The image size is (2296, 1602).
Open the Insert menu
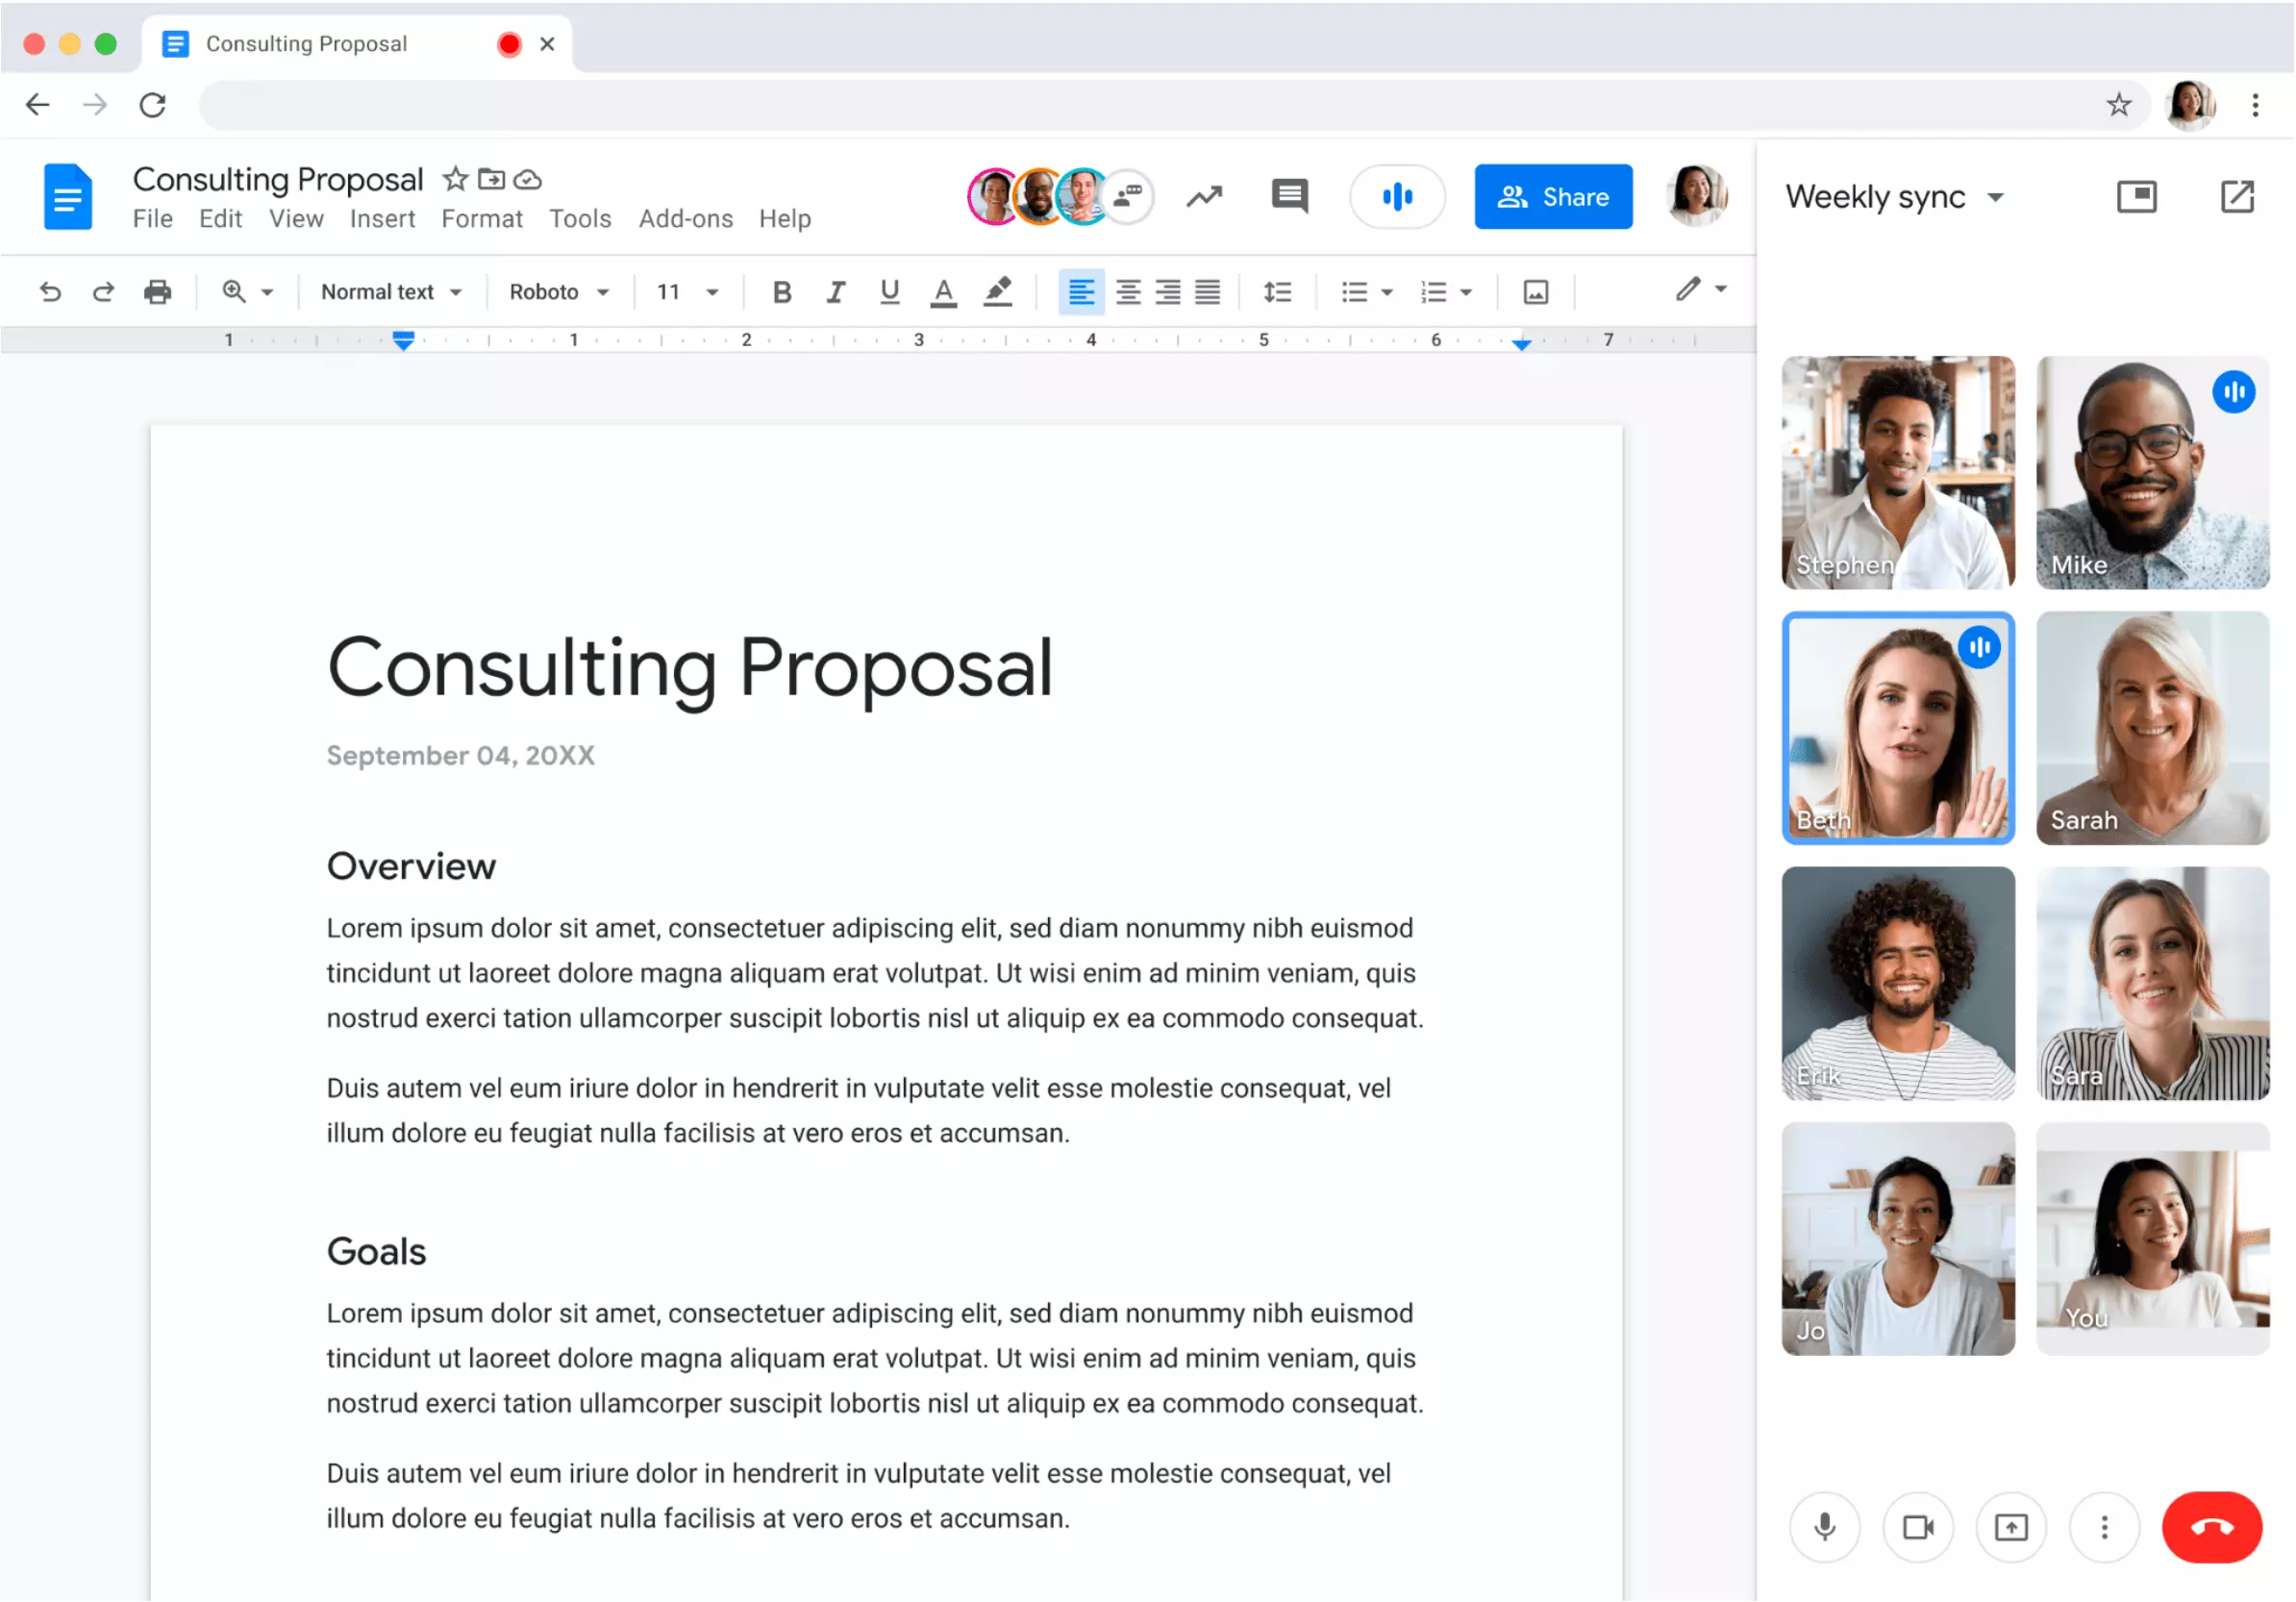[x=381, y=218]
